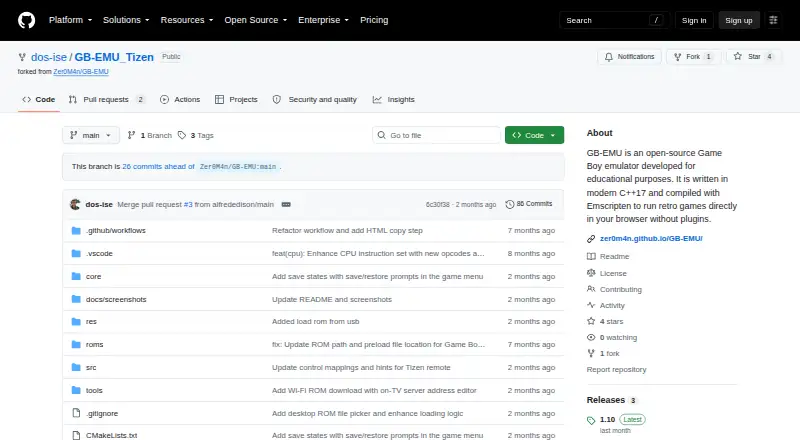Click the release tag icon beside 1.10
Viewport: 800px width, 440px height.
(x=591, y=420)
